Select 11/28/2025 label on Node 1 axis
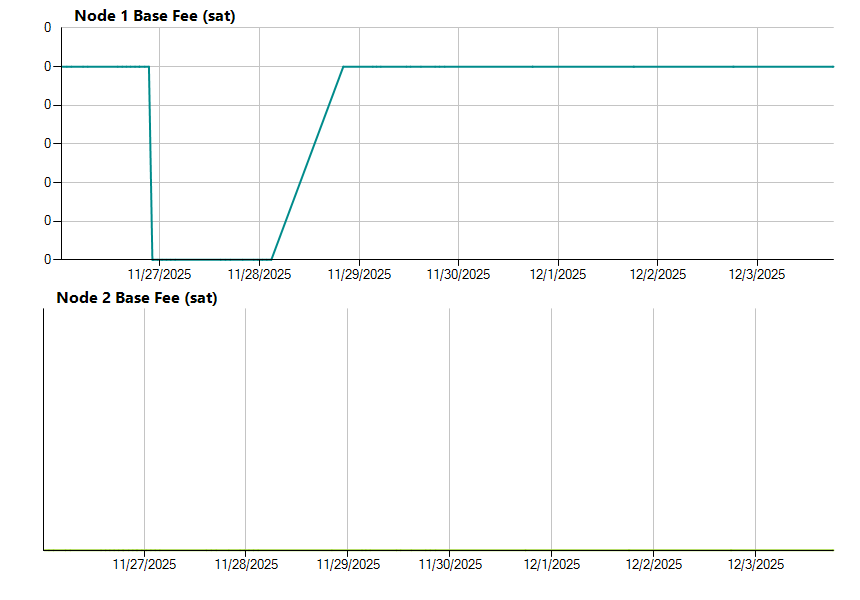 [259, 274]
